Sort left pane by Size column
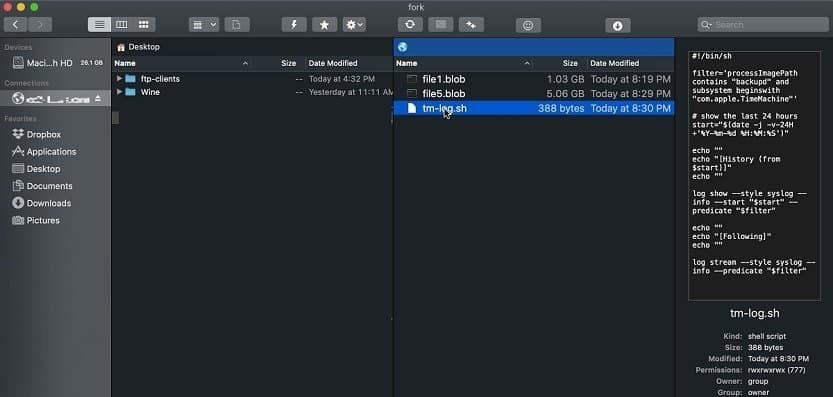Viewport: 833px width, 397px height. pyautogui.click(x=288, y=63)
